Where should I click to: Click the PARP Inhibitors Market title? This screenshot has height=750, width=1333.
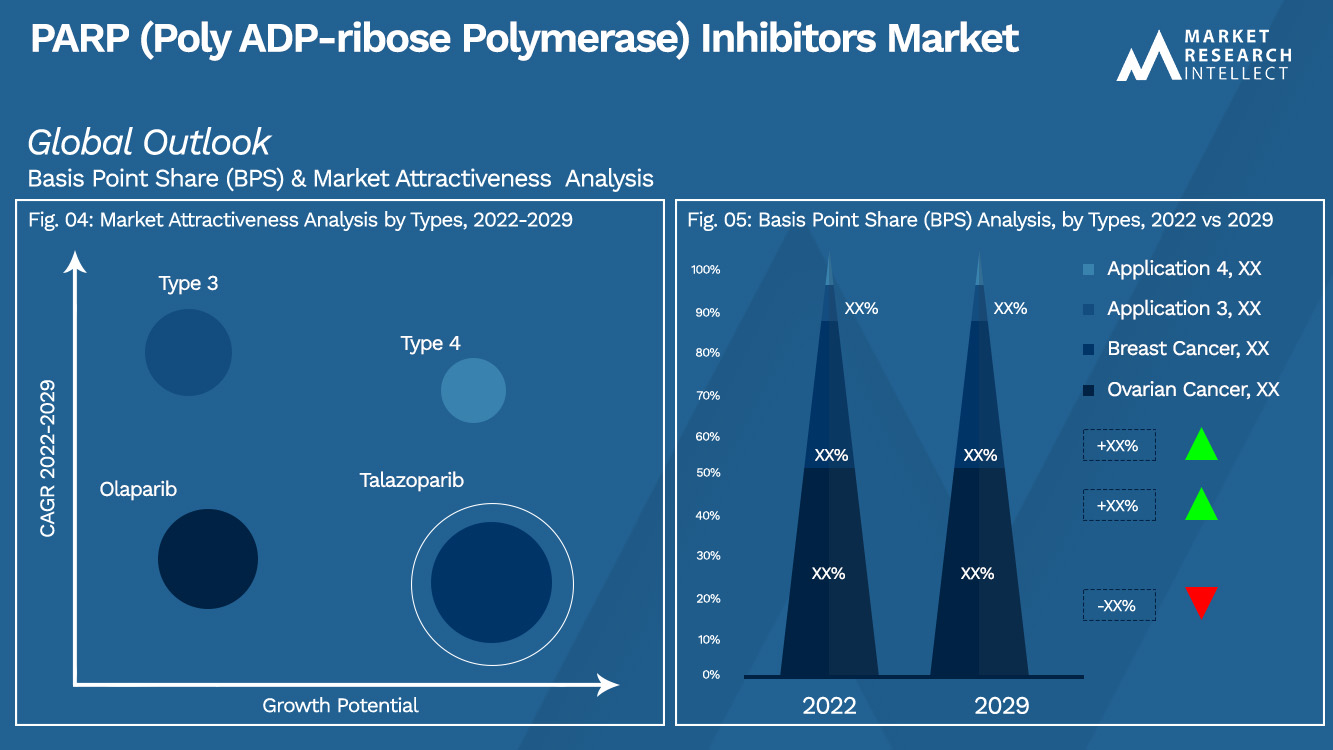[525, 39]
